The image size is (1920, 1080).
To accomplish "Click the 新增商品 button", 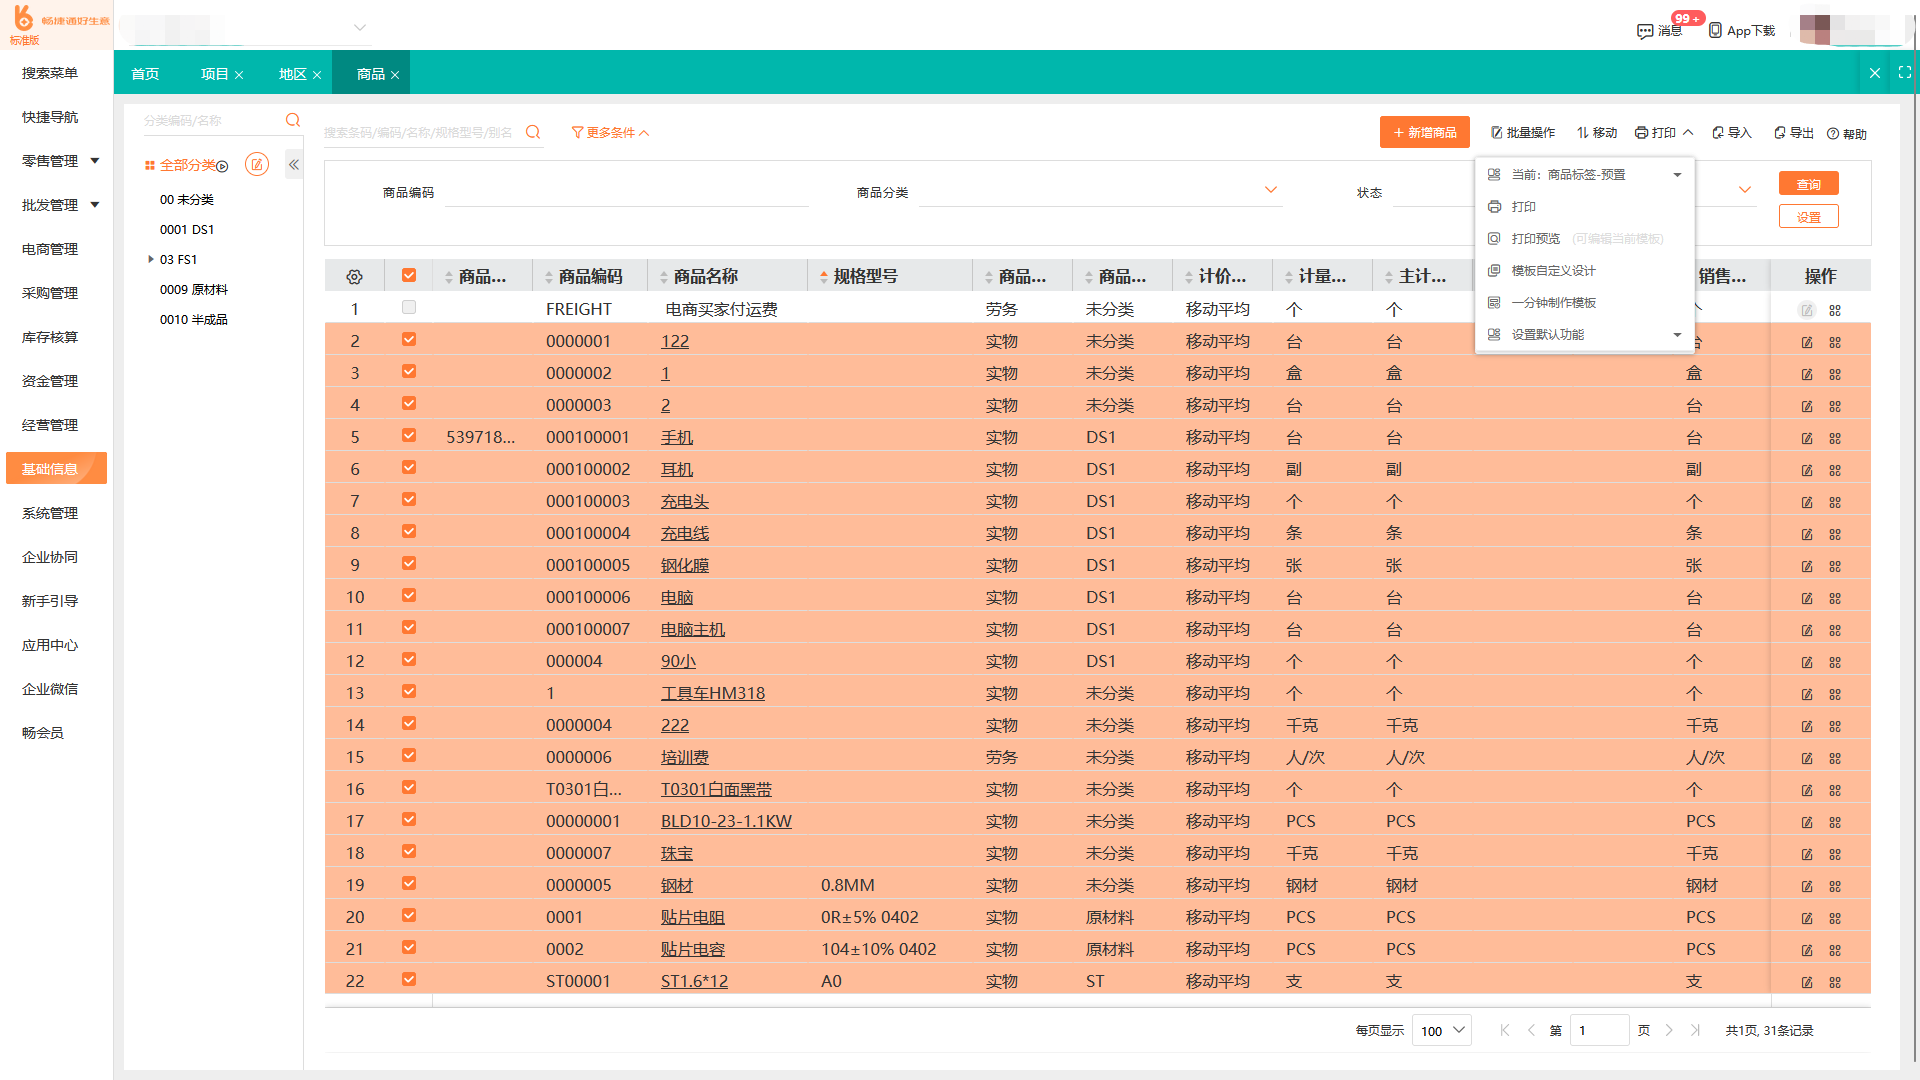I will coord(1425,132).
